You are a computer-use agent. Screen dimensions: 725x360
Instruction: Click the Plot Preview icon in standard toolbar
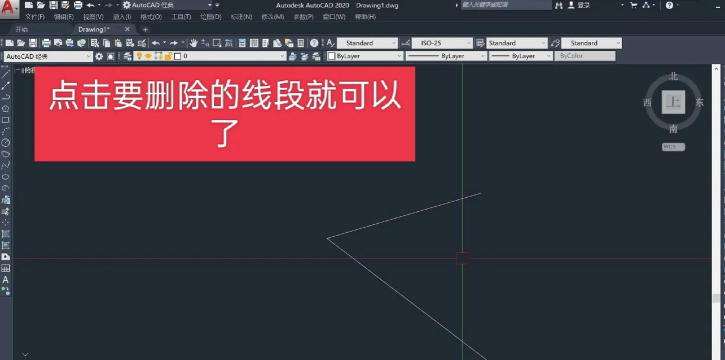click(x=58, y=43)
